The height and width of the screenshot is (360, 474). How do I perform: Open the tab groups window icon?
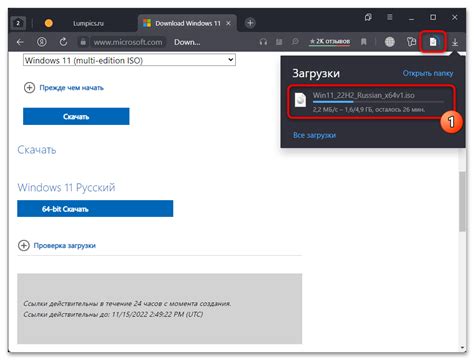coord(368,17)
